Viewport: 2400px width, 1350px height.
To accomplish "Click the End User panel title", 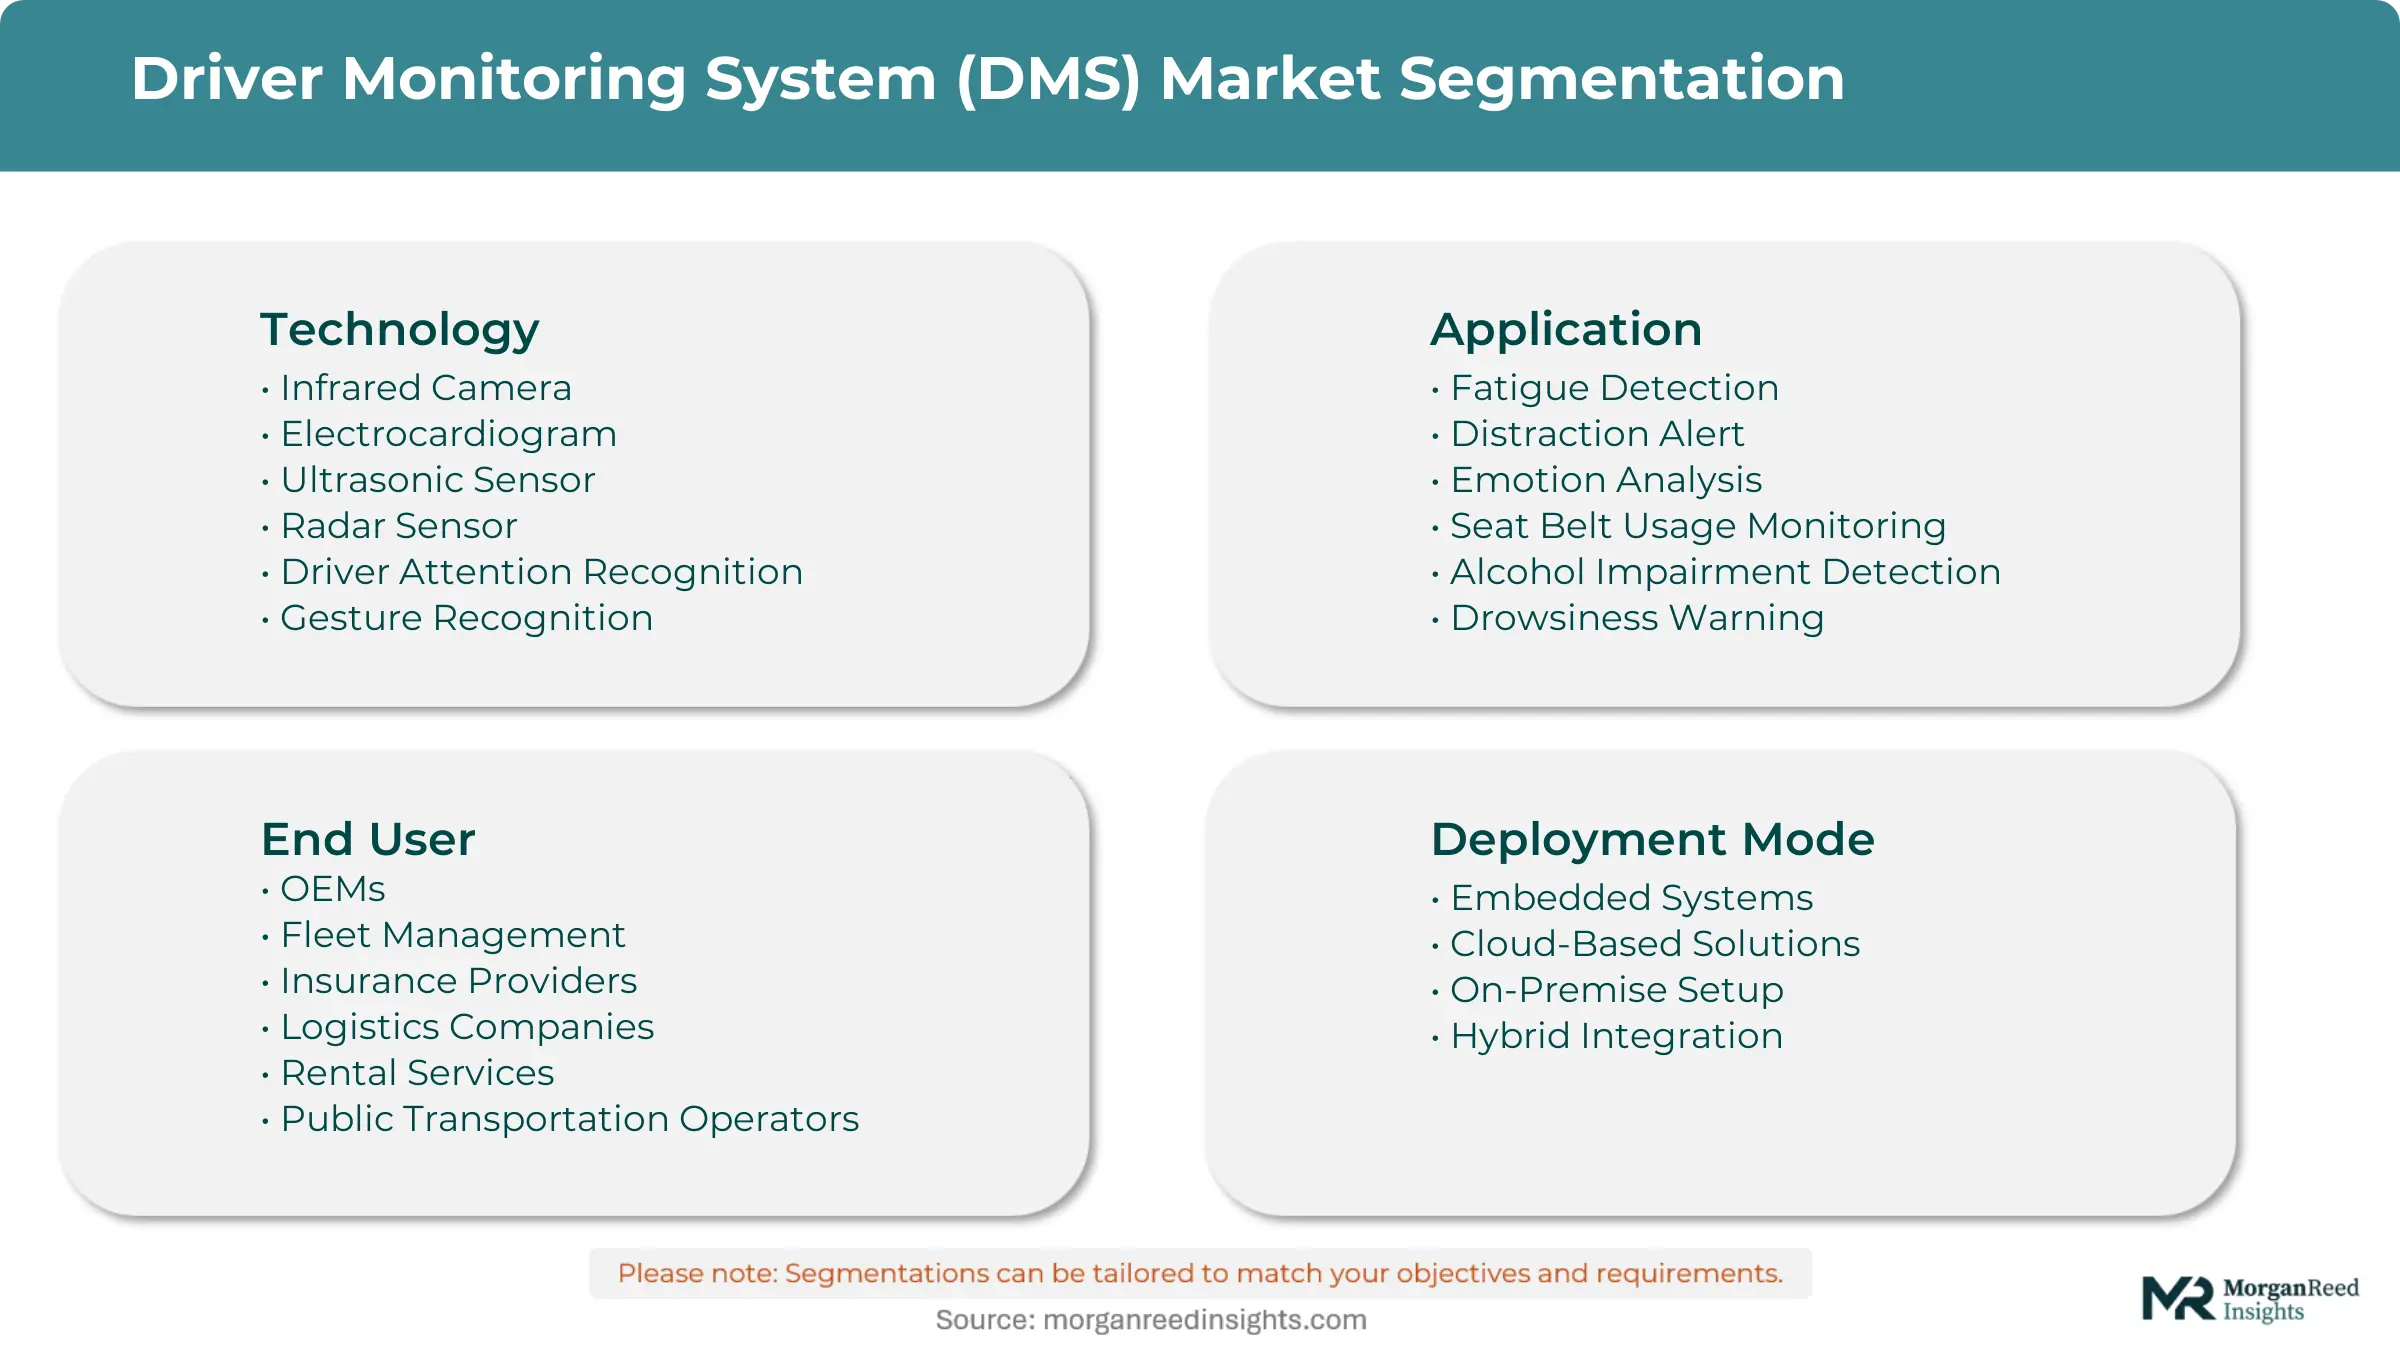I will click(x=367, y=840).
